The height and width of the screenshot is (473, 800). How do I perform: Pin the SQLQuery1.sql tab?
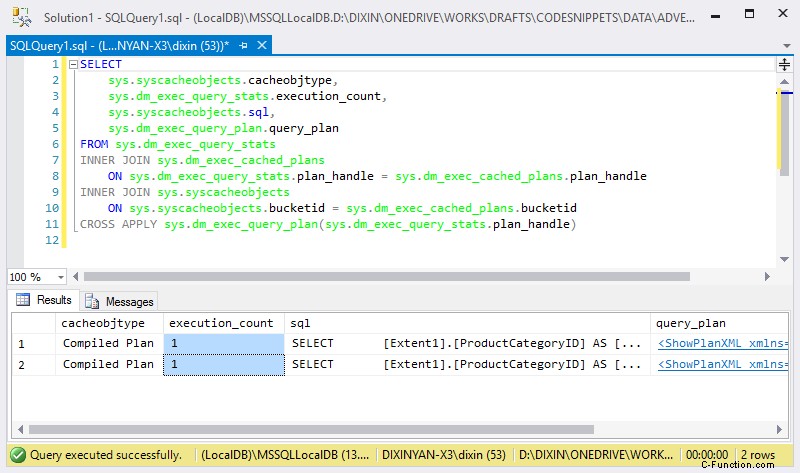pos(243,47)
